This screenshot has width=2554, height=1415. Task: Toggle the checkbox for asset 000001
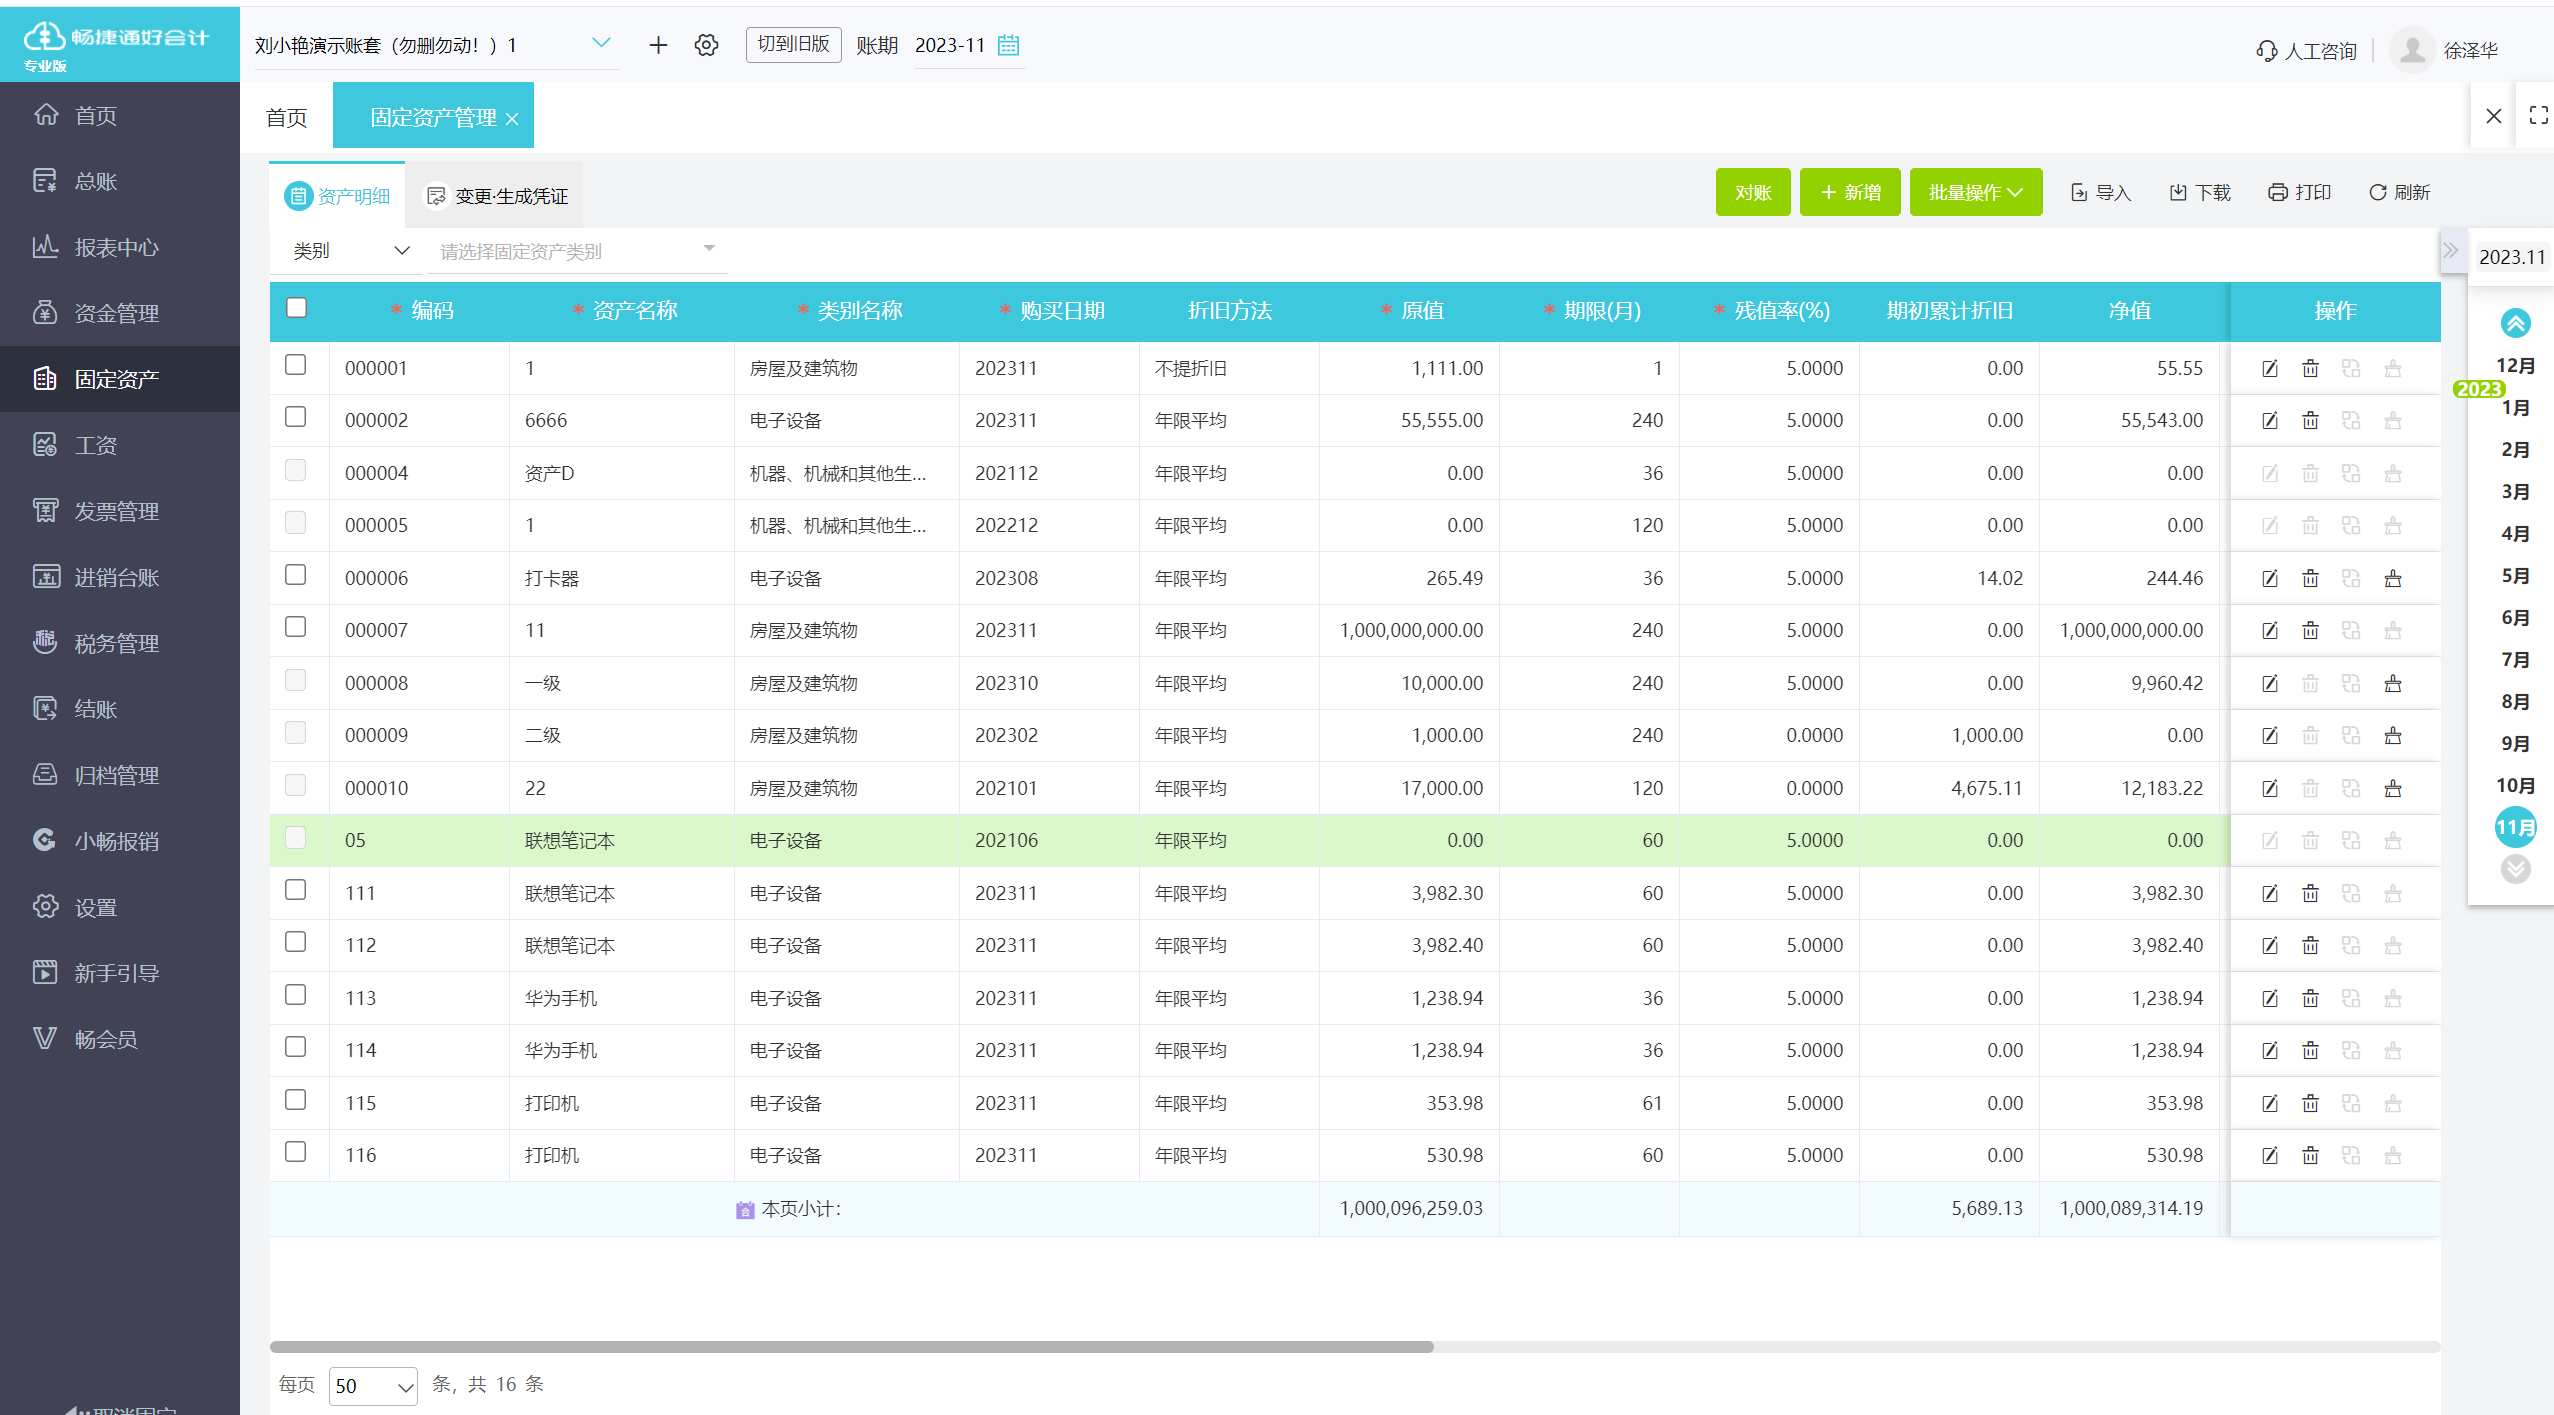(296, 364)
